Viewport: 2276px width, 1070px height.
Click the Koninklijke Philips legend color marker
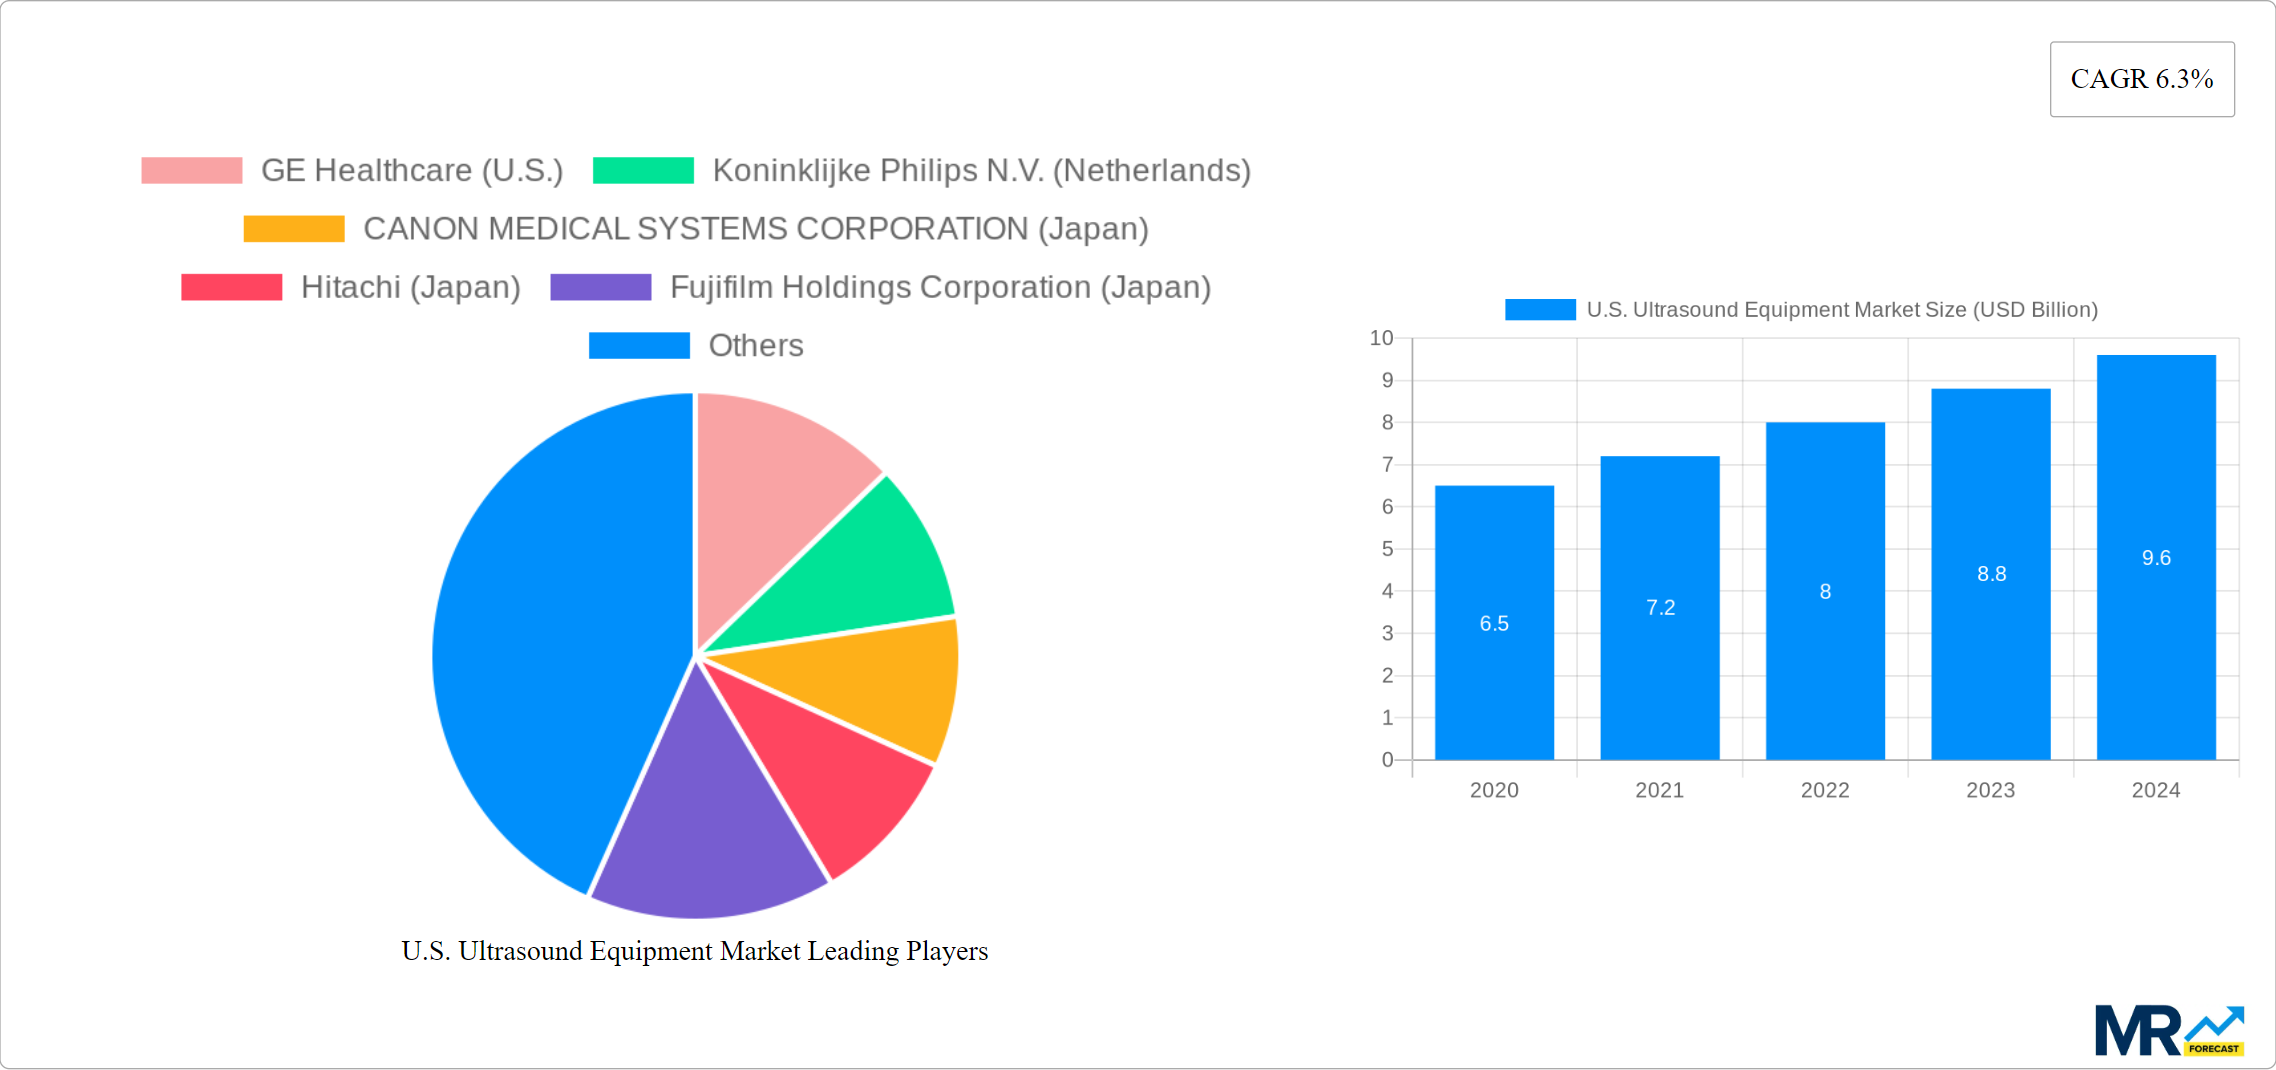[x=643, y=170]
